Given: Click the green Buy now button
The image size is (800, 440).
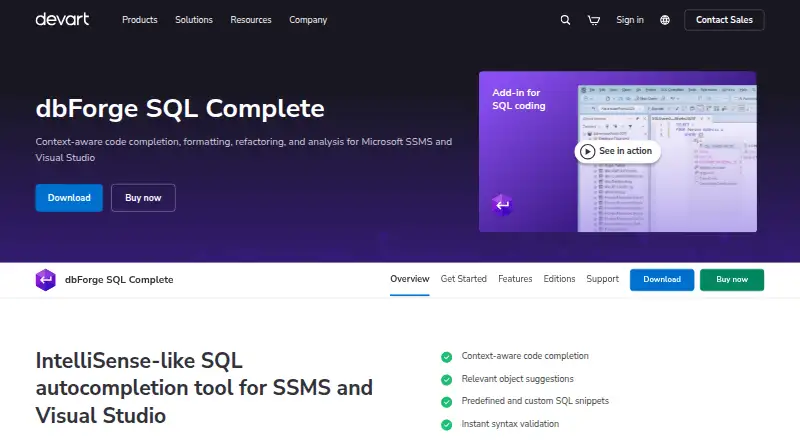Looking at the screenshot, I should click(x=732, y=280).
